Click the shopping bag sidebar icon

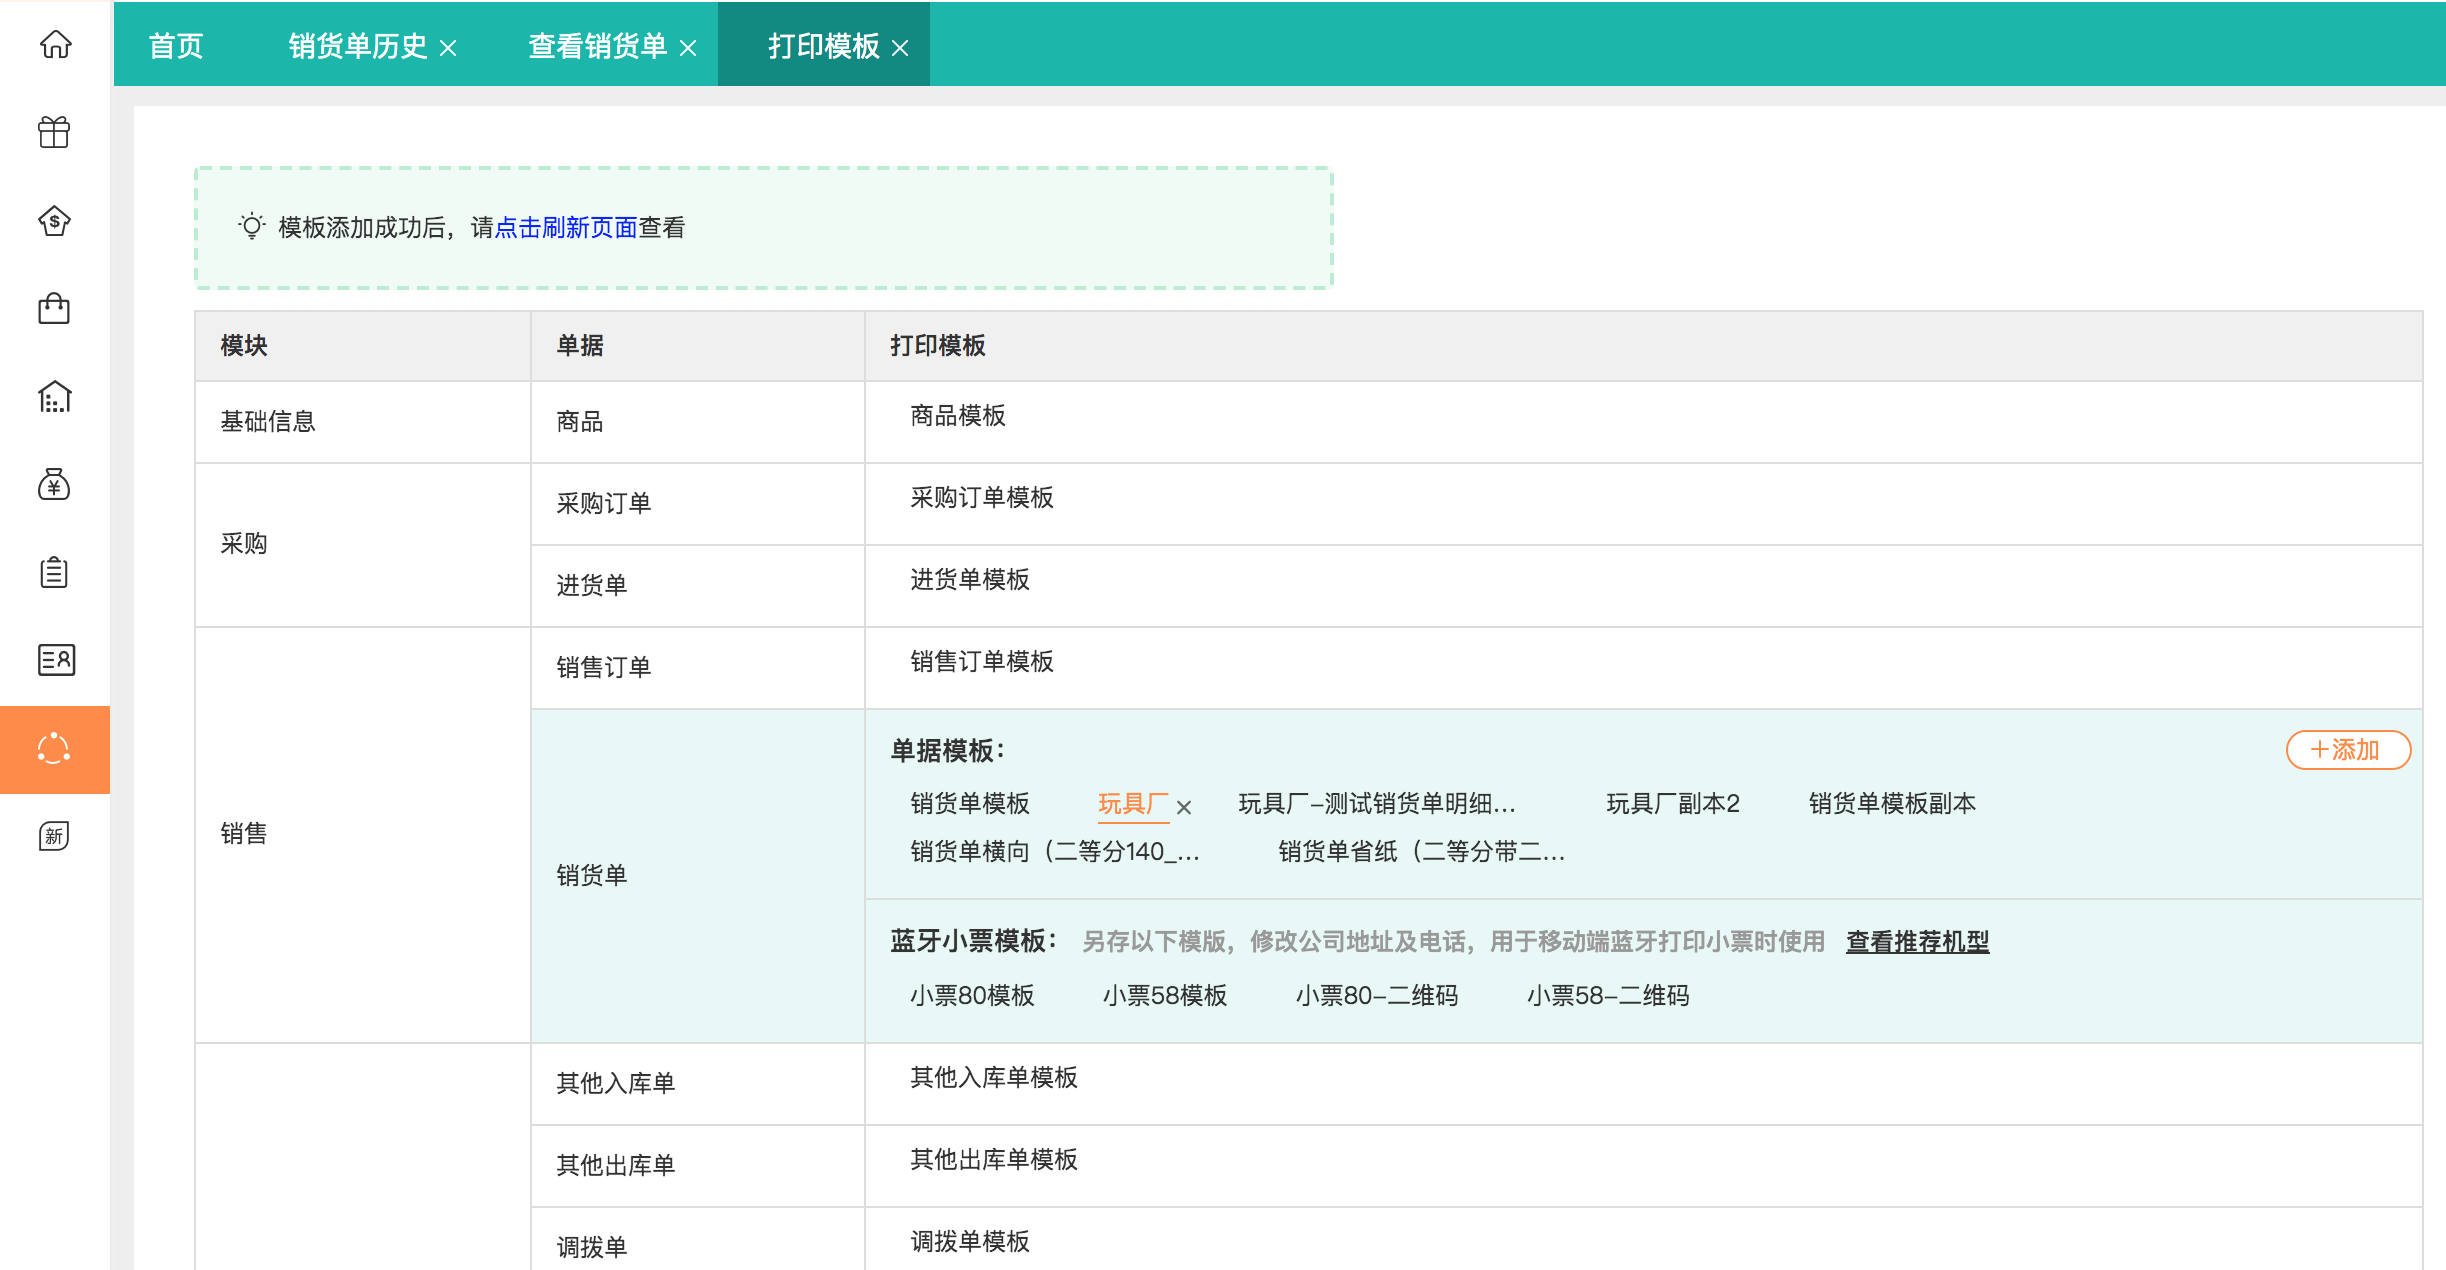pyautogui.click(x=55, y=307)
